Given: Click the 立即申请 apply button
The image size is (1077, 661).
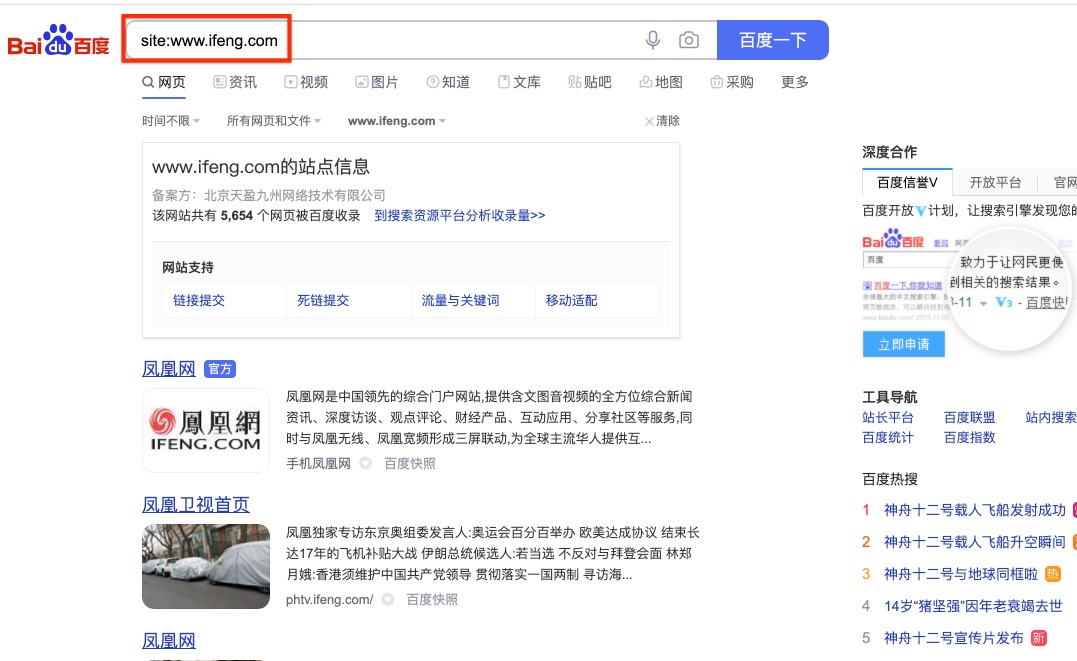Looking at the screenshot, I should tap(903, 344).
